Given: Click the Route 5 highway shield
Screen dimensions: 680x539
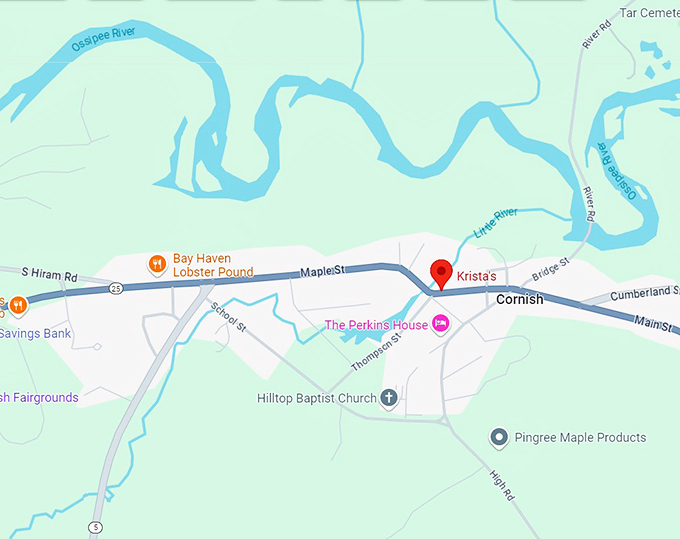Looking at the screenshot, I should click(95, 527).
